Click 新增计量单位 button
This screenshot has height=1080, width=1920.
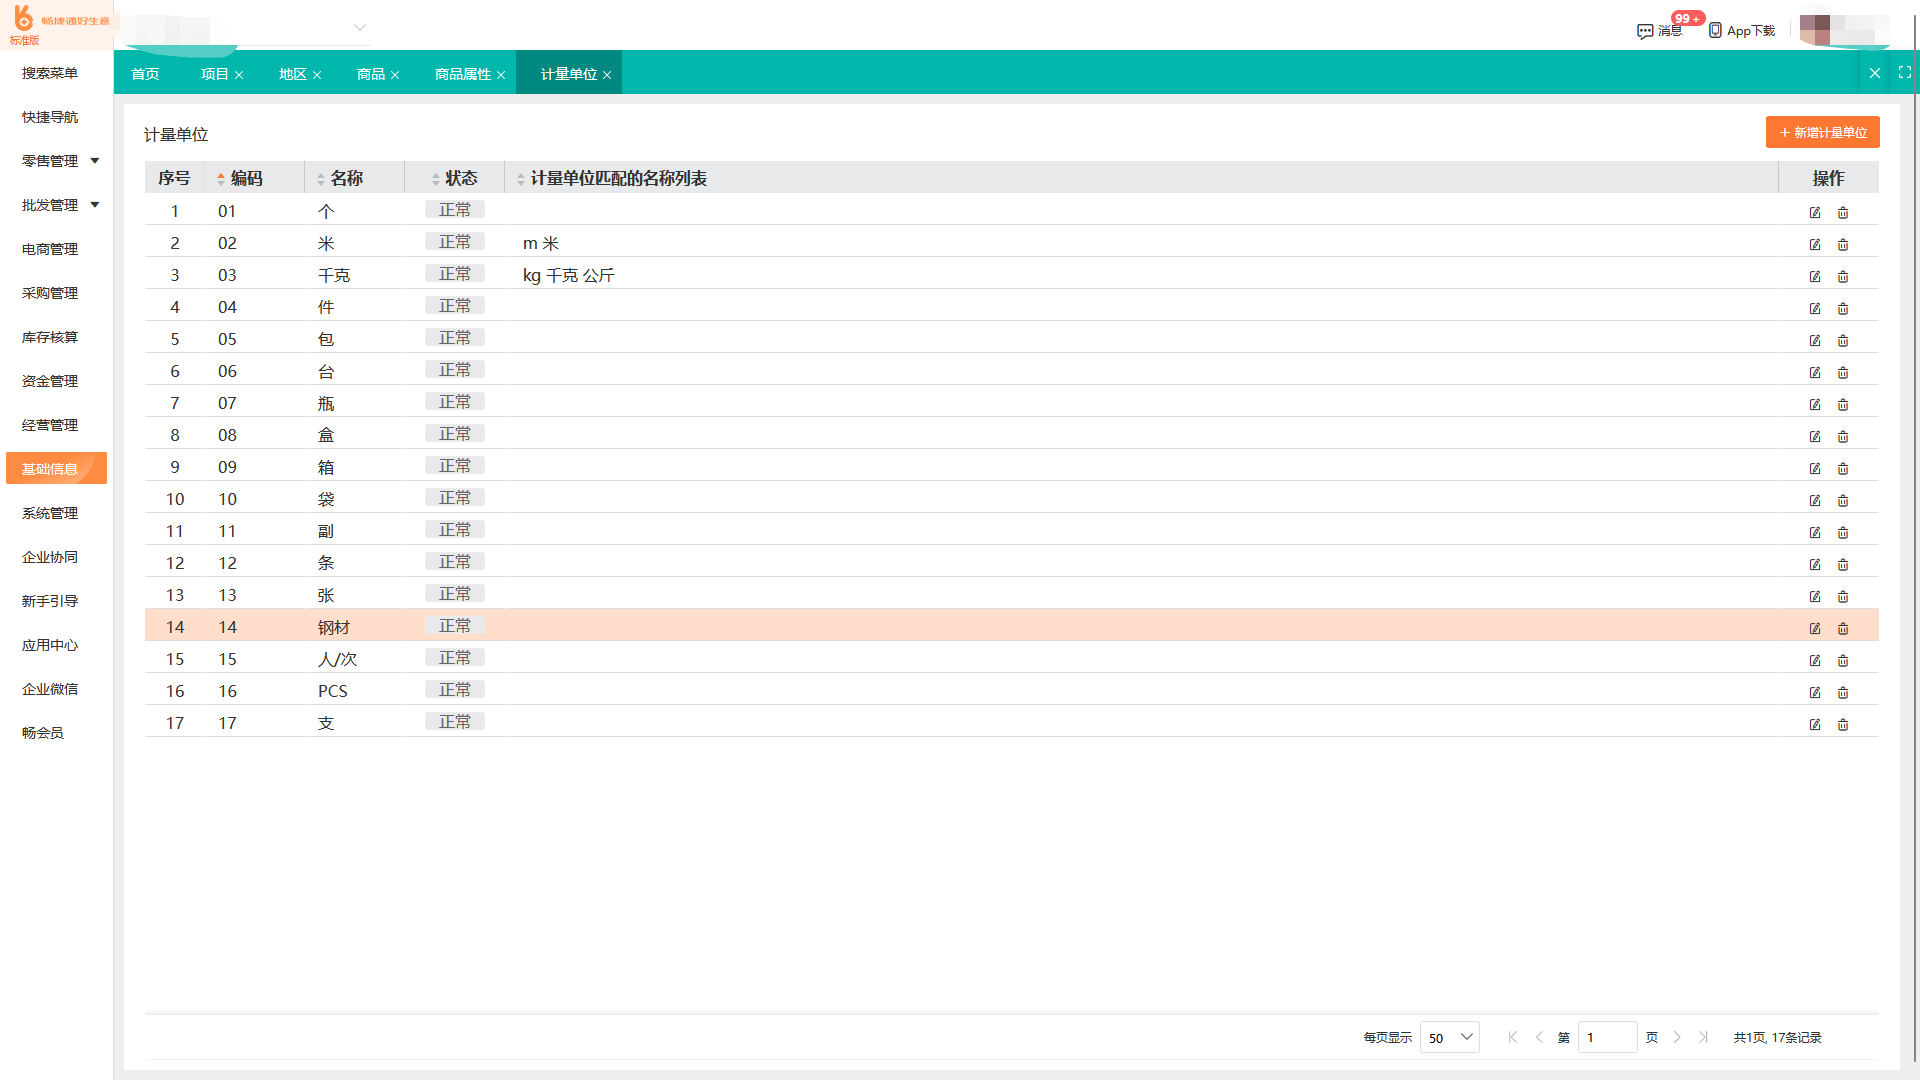pos(1822,132)
